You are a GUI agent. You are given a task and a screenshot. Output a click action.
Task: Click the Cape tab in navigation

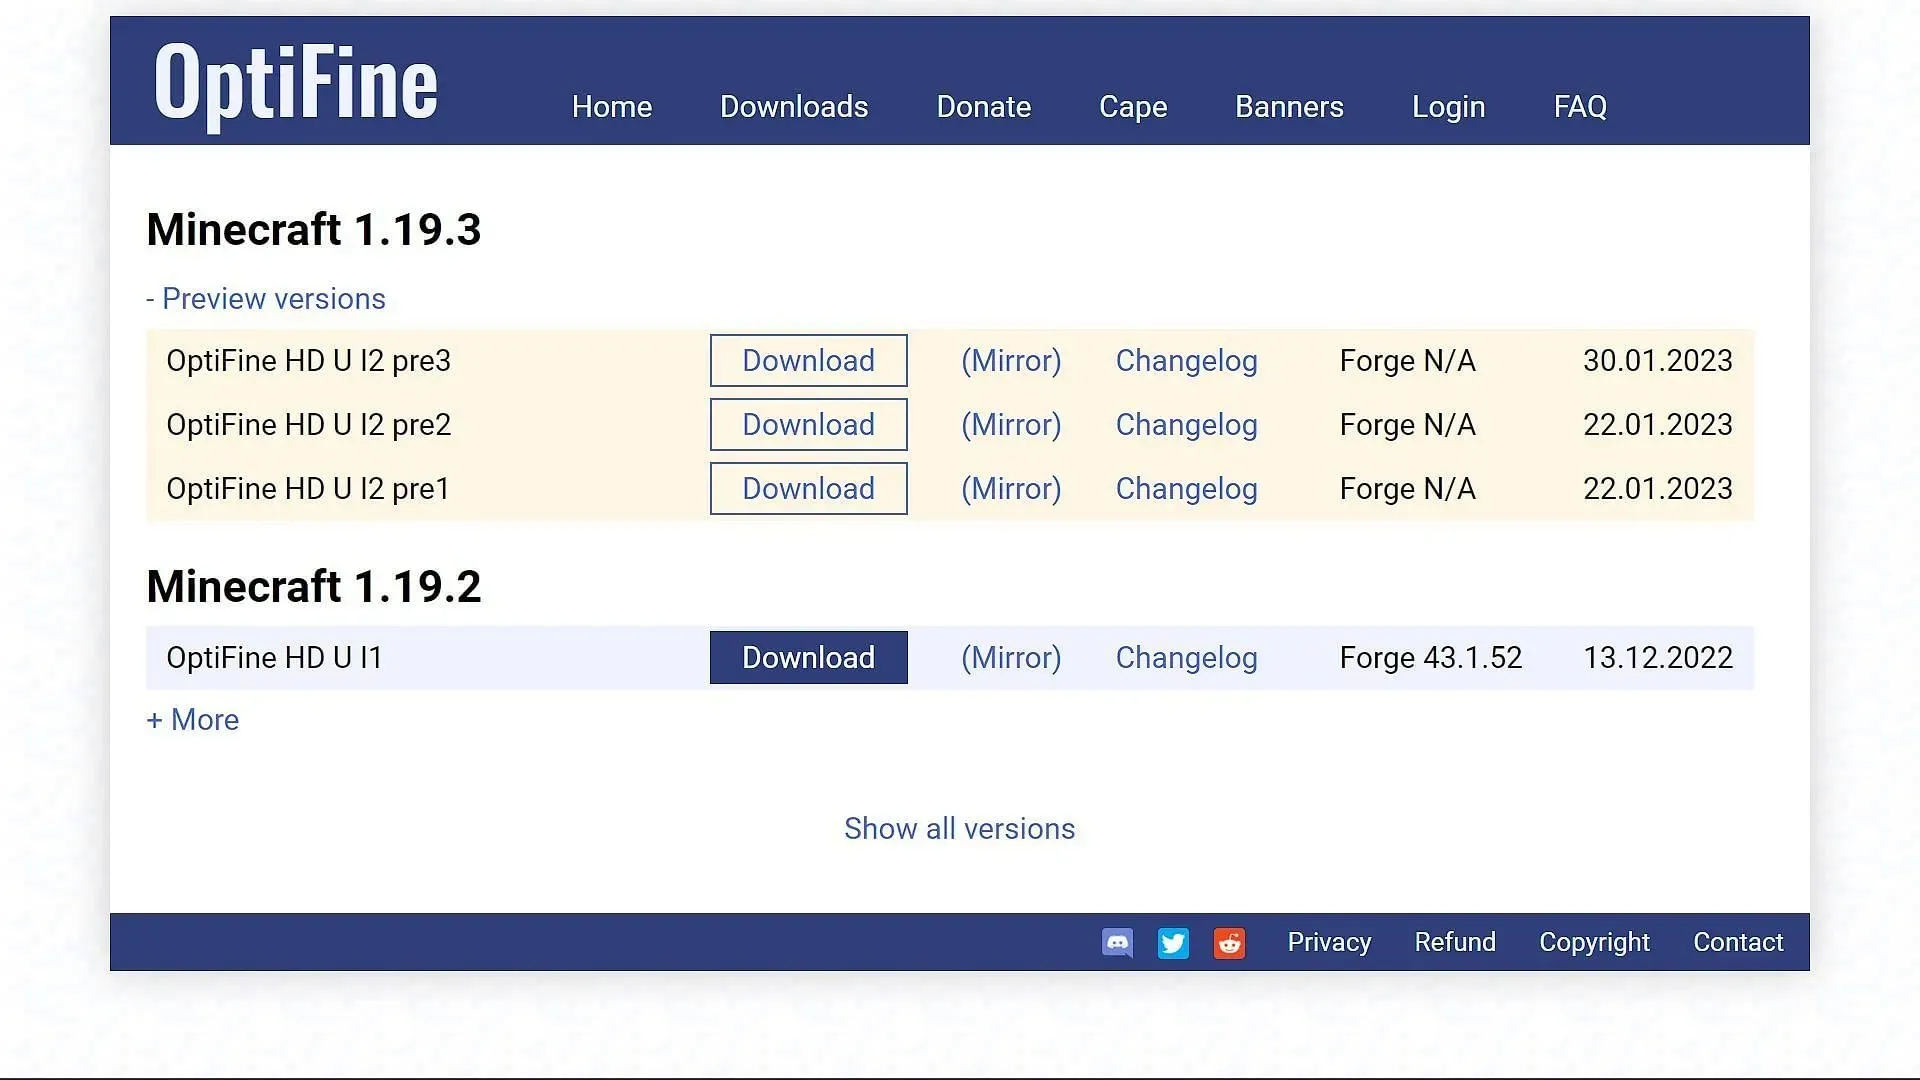click(1133, 105)
